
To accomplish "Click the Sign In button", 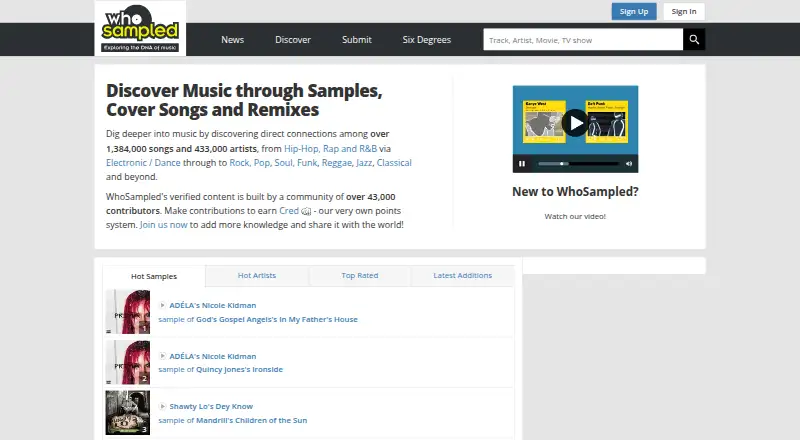I will (x=684, y=12).
